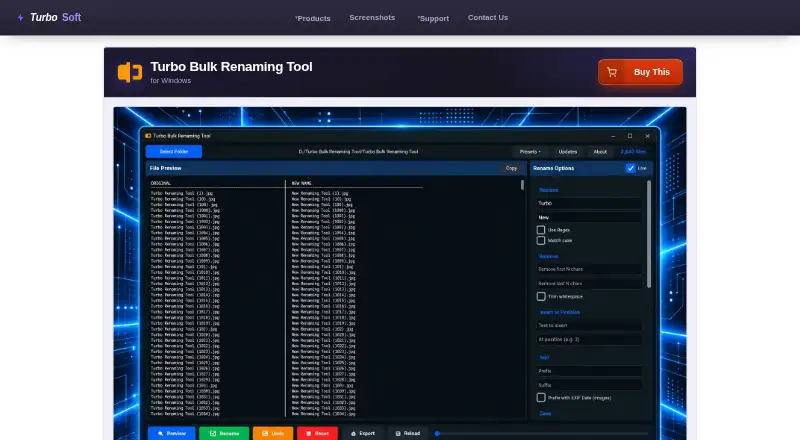Click the blue Preview button
The width and height of the screenshot is (800, 440).
[x=171, y=433]
